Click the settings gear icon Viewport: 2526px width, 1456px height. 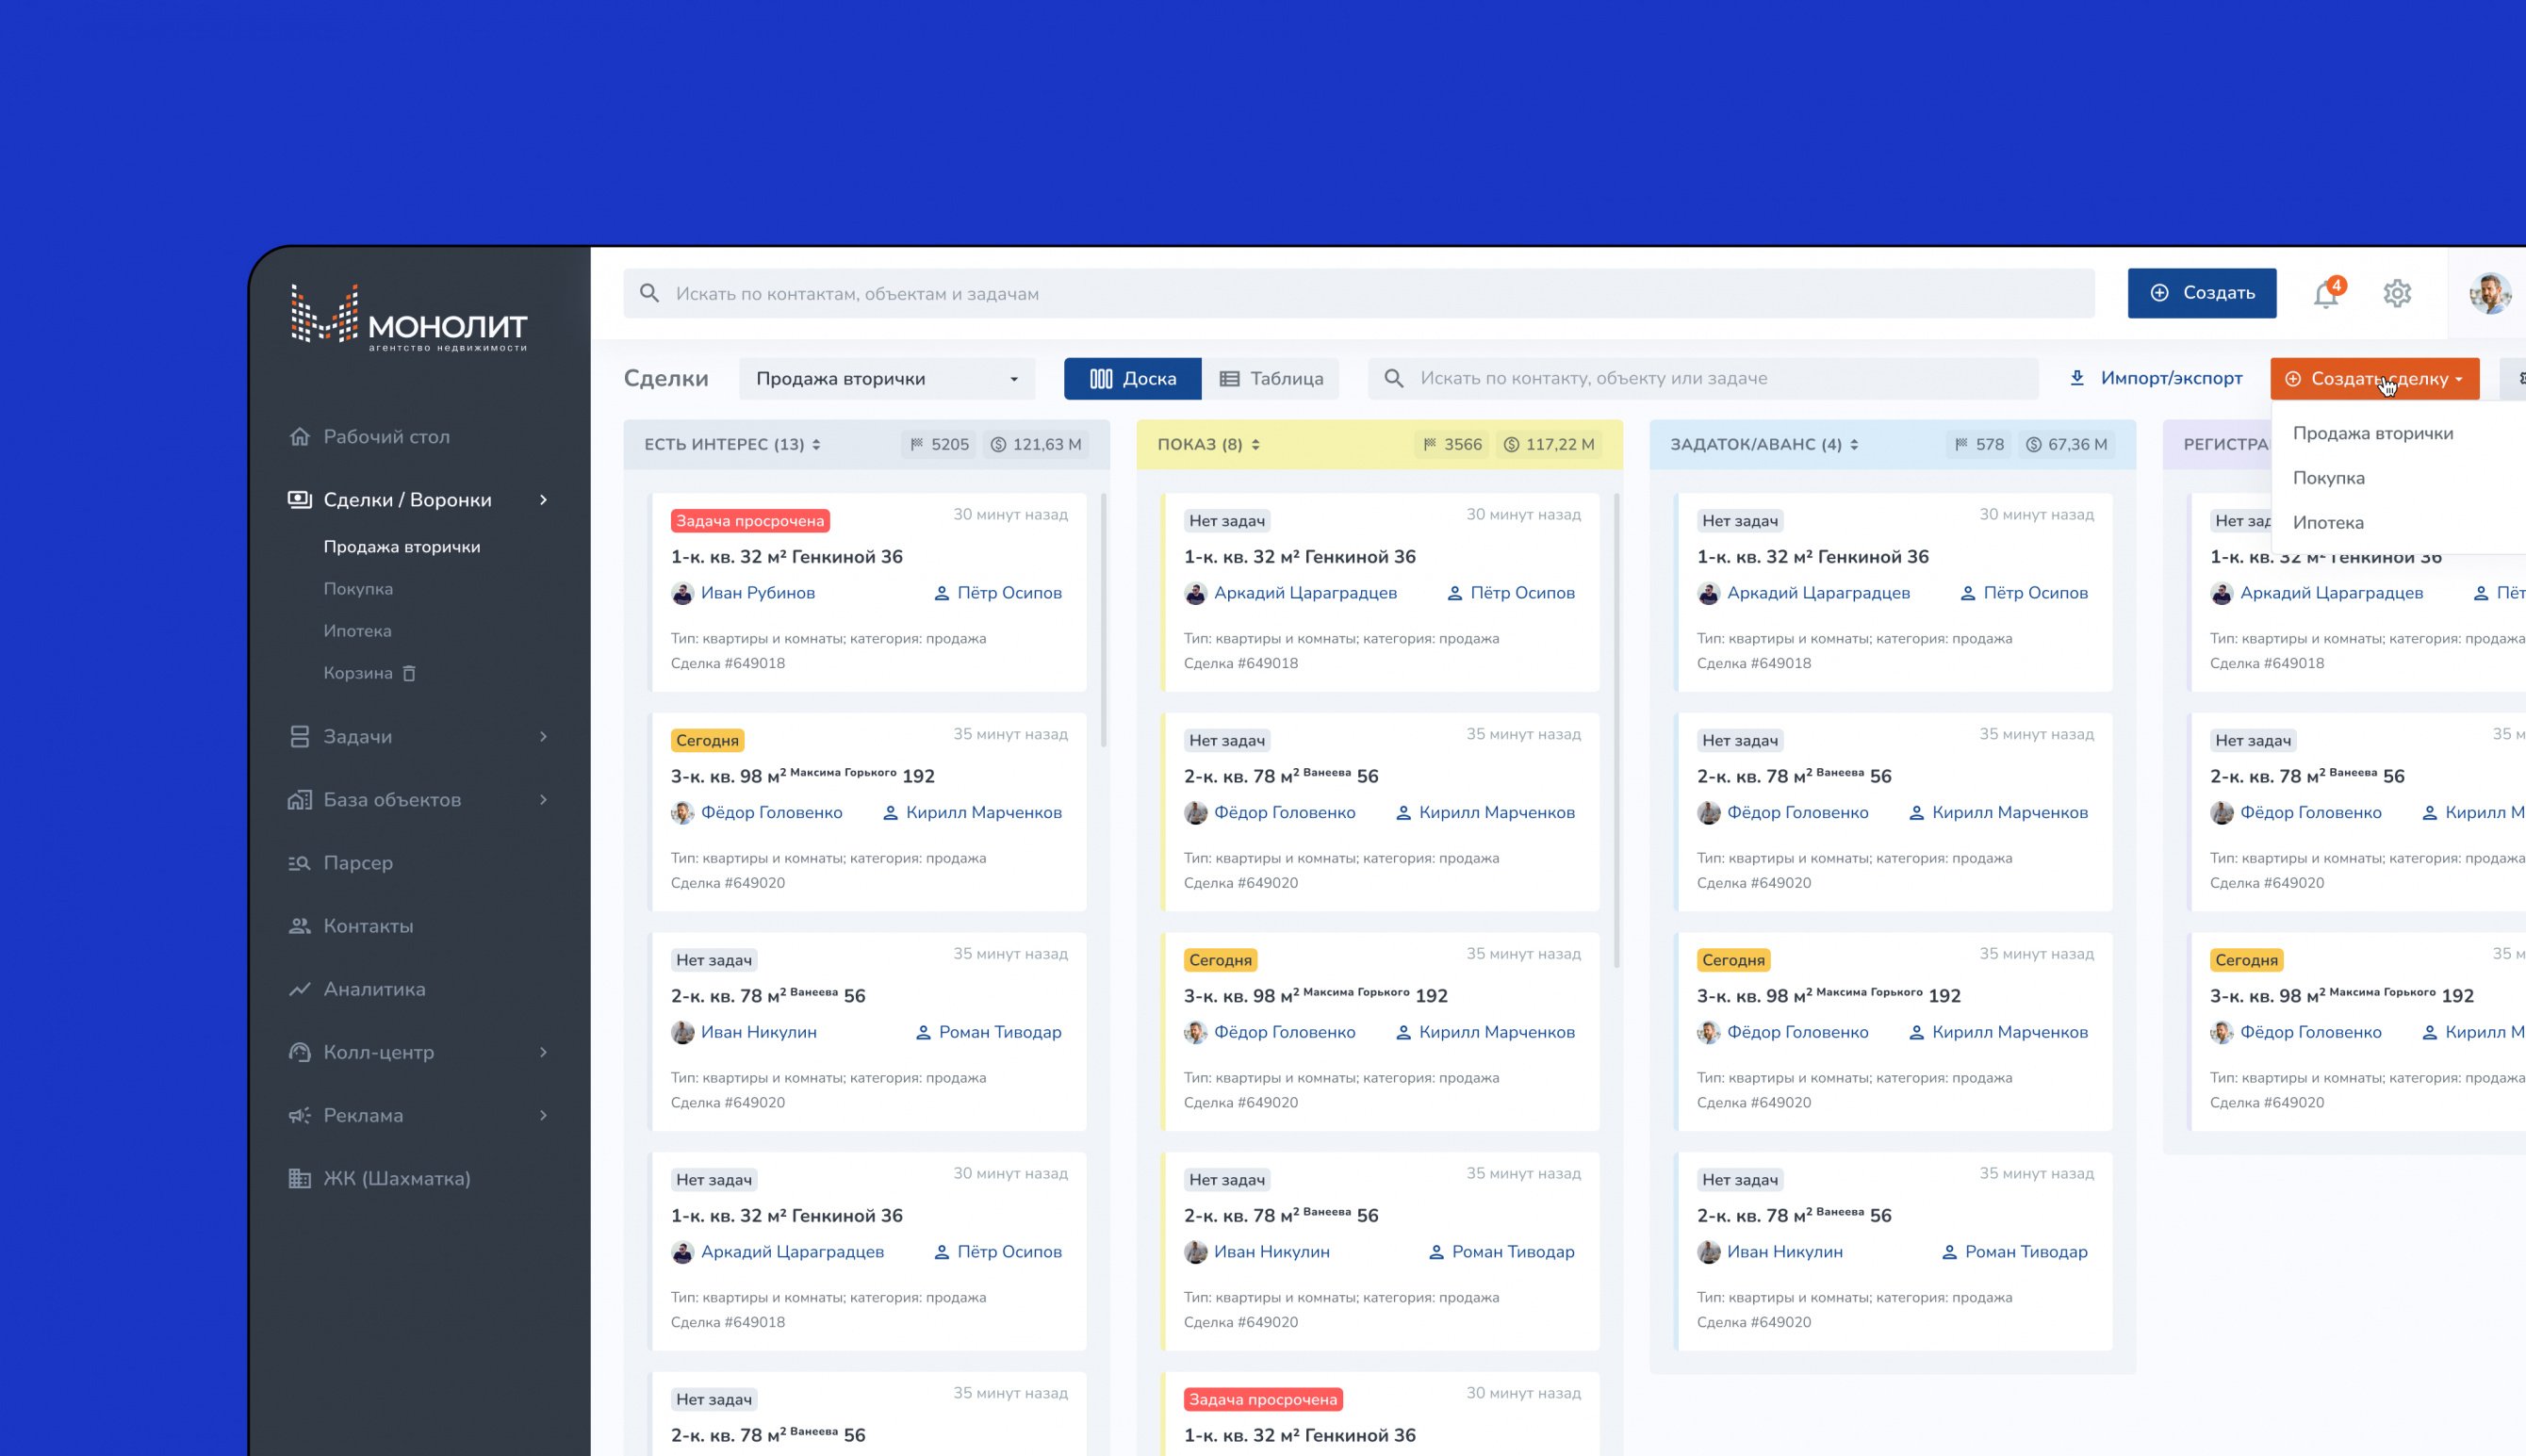[2398, 291]
